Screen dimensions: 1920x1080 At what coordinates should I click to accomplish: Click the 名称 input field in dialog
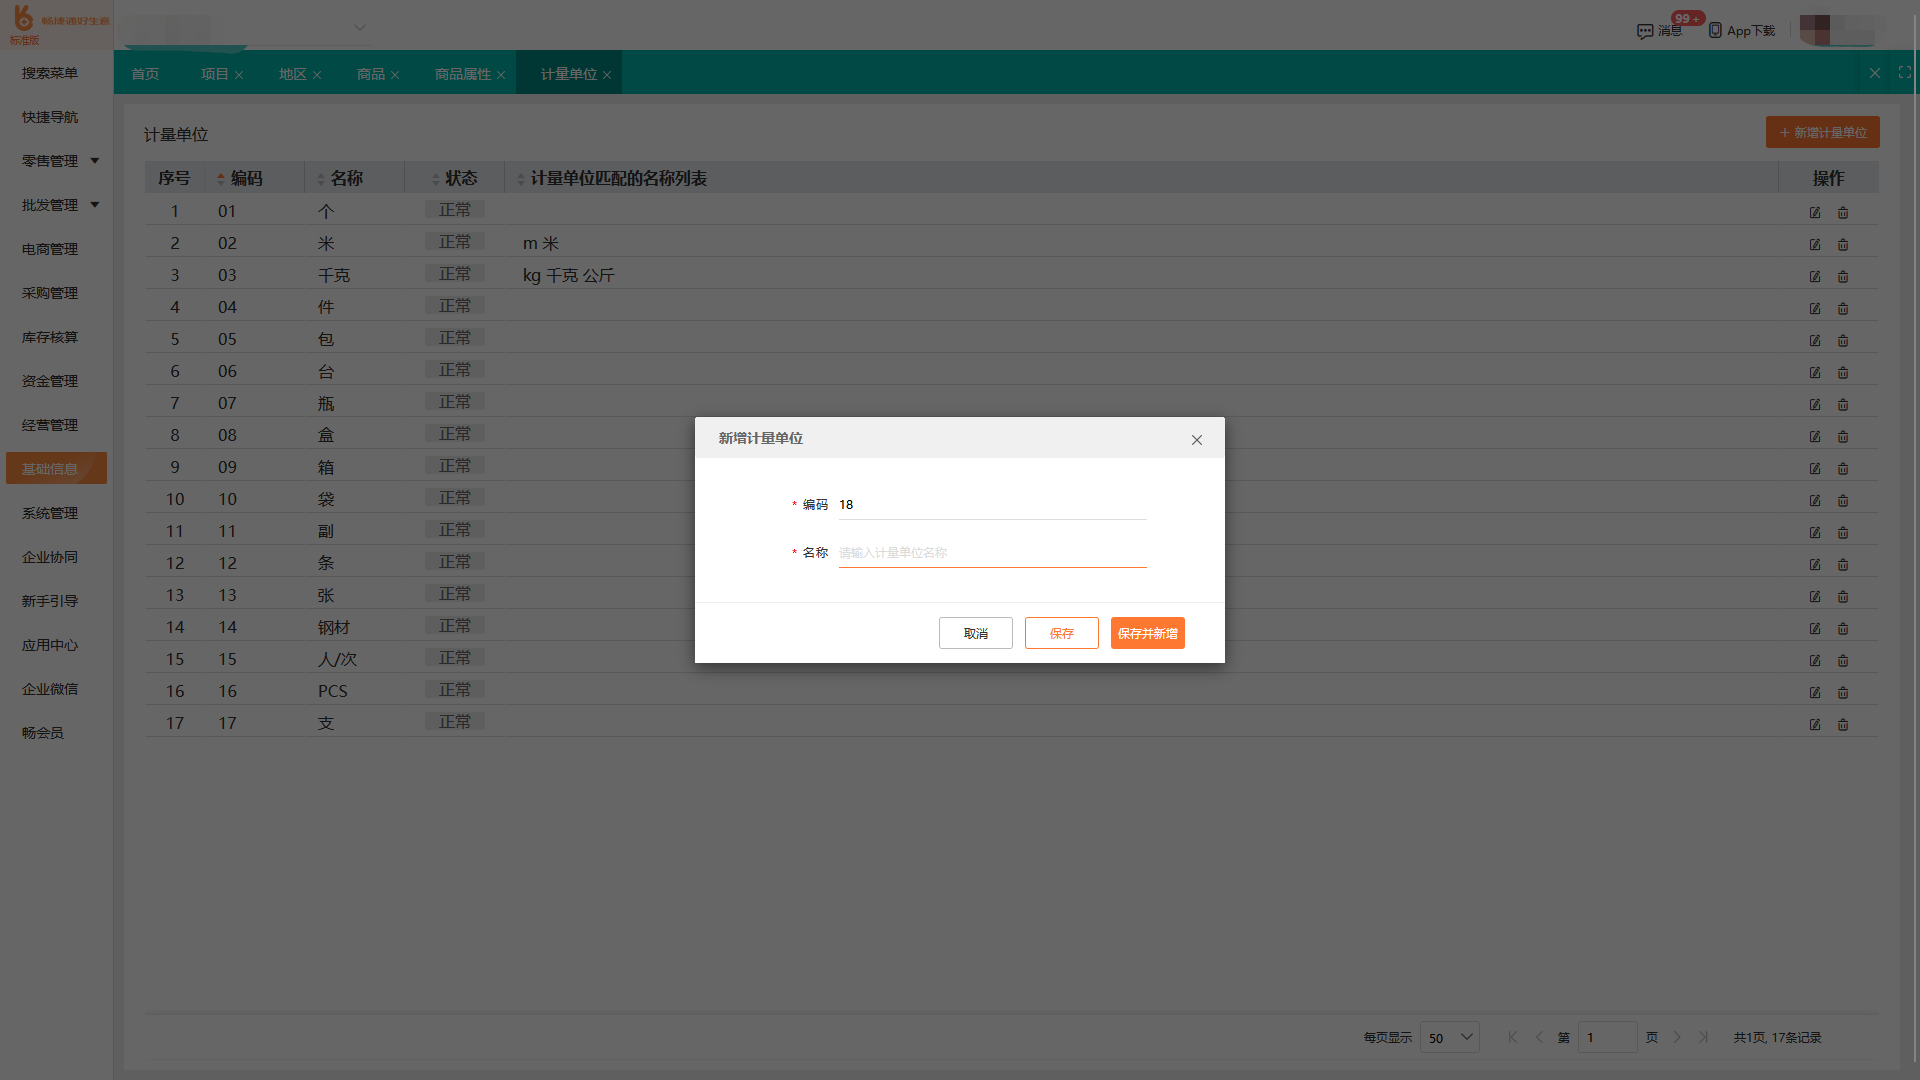click(990, 553)
